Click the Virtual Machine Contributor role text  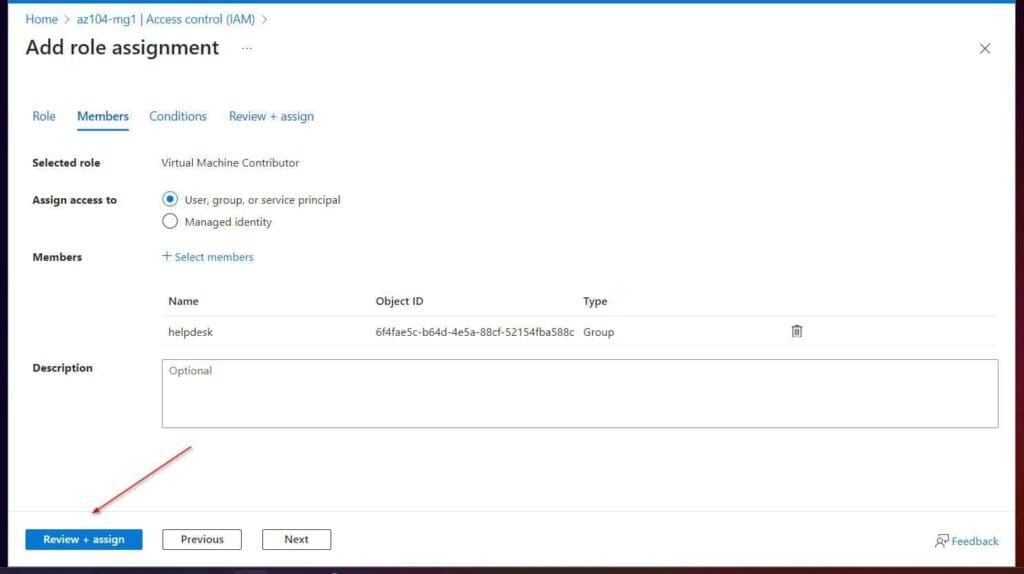point(230,163)
